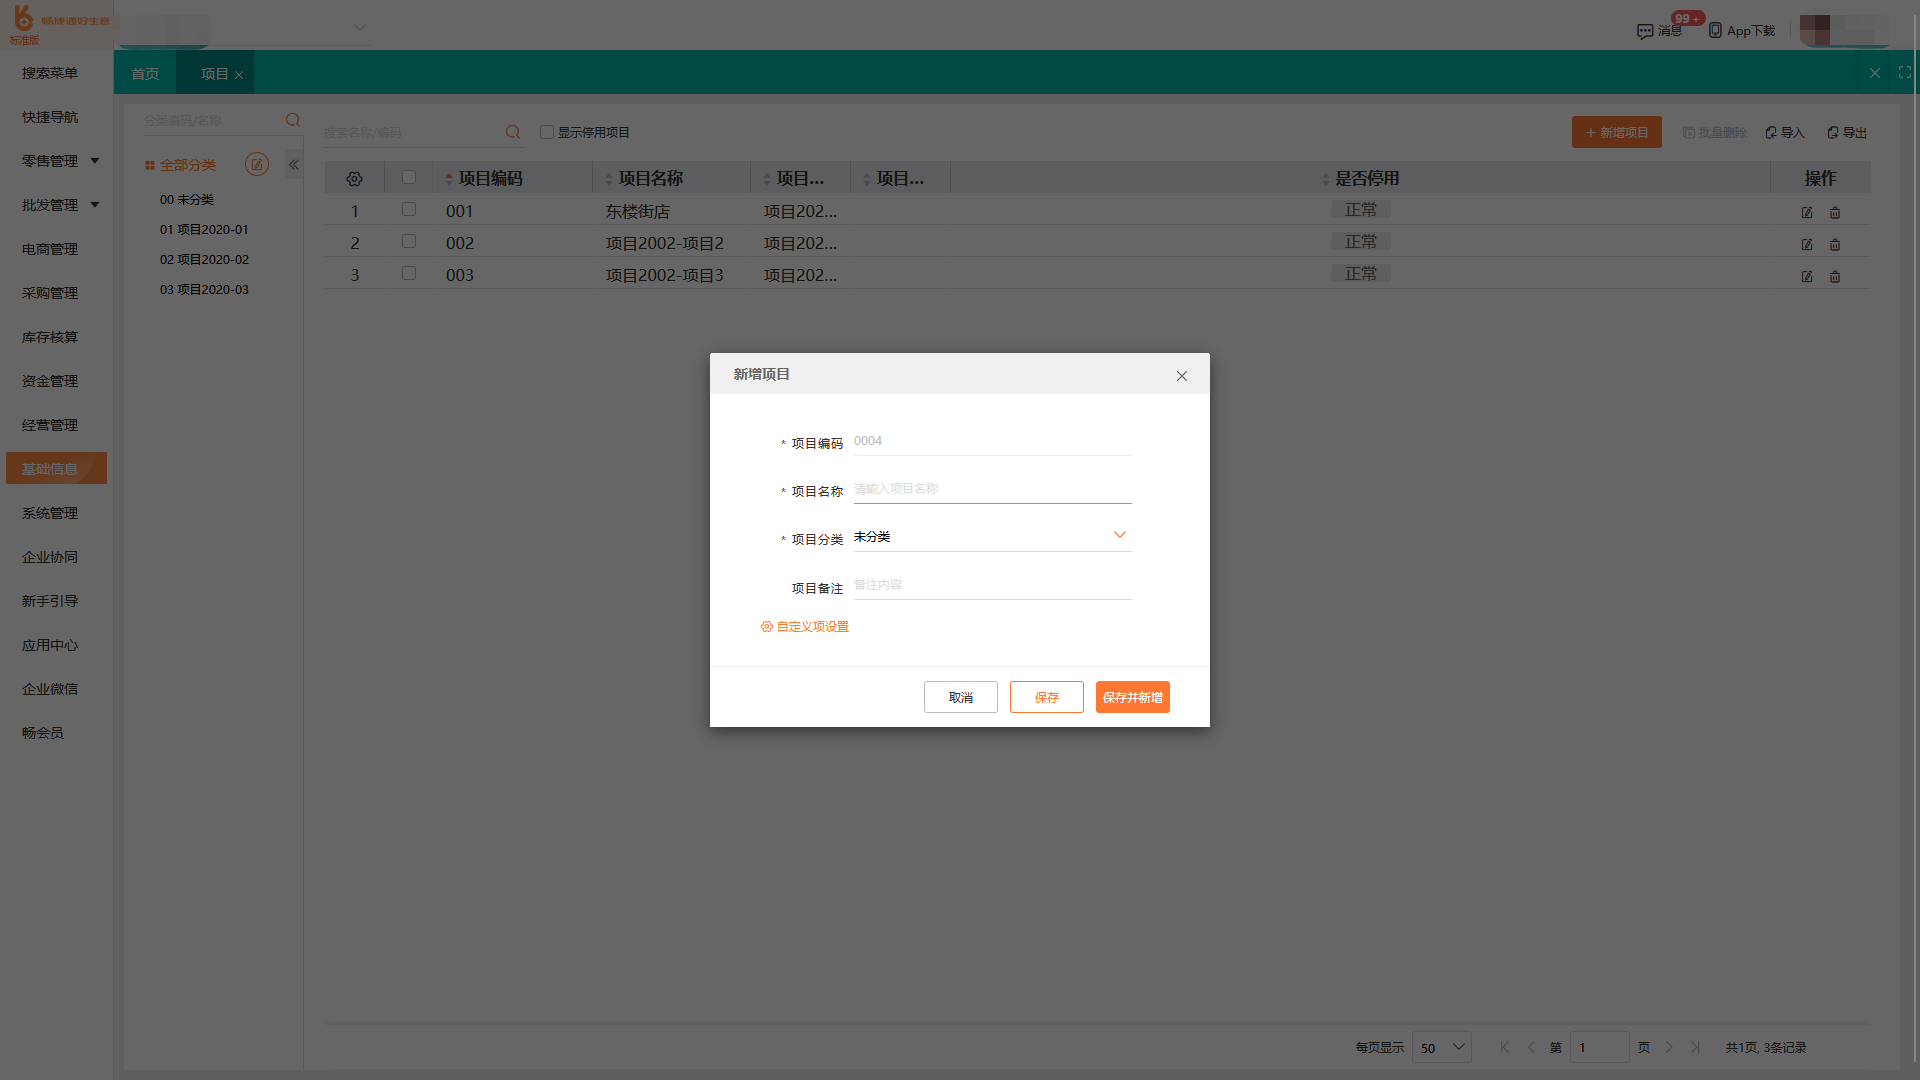Expand 项目分类 dropdown in dialog
Image resolution: width=1920 pixels, height=1080 pixels.
coord(1120,537)
